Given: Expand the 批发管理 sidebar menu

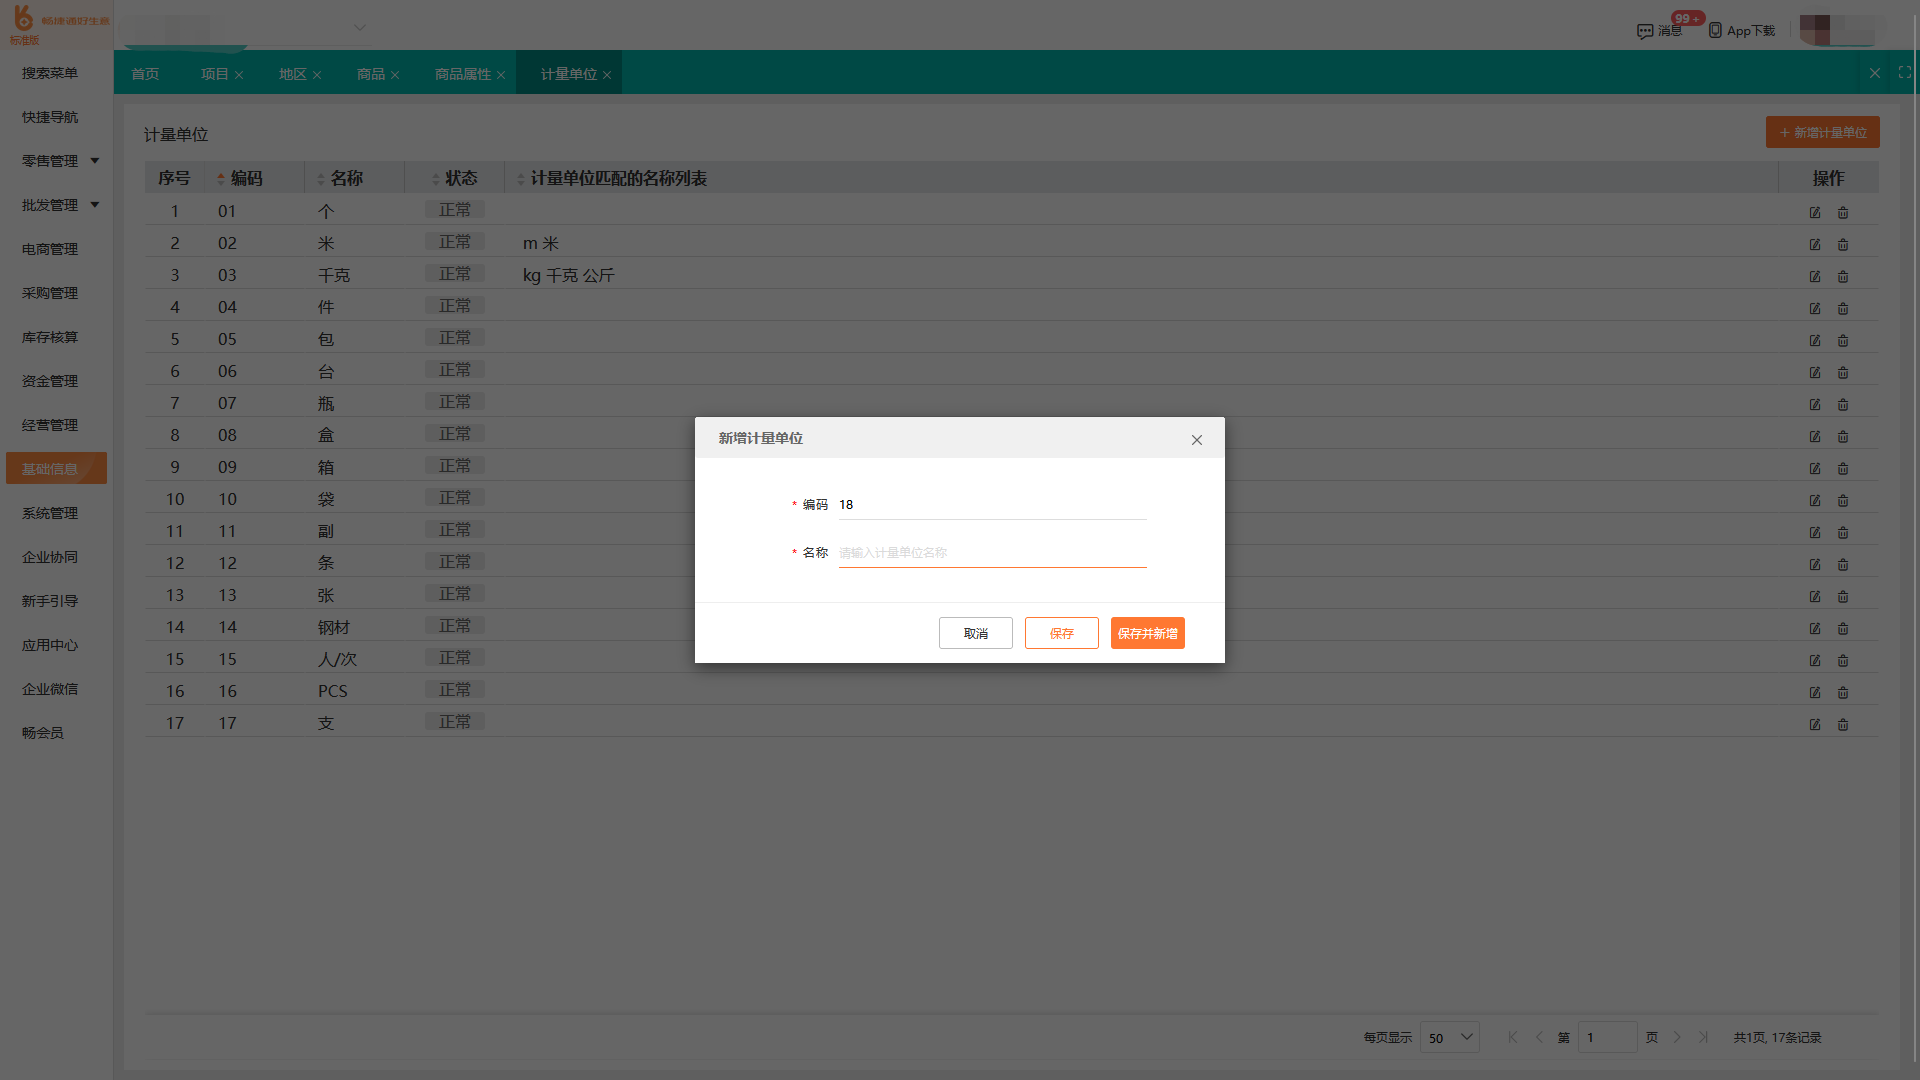Looking at the screenshot, I should tap(57, 204).
